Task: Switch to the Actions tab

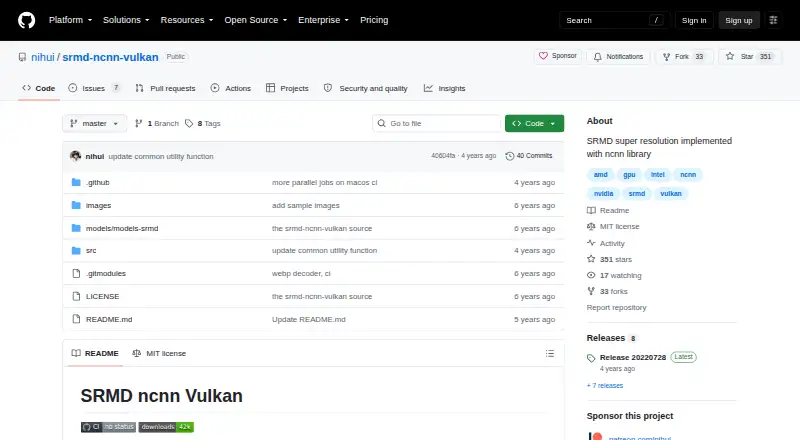Action: pyautogui.click(x=231, y=88)
